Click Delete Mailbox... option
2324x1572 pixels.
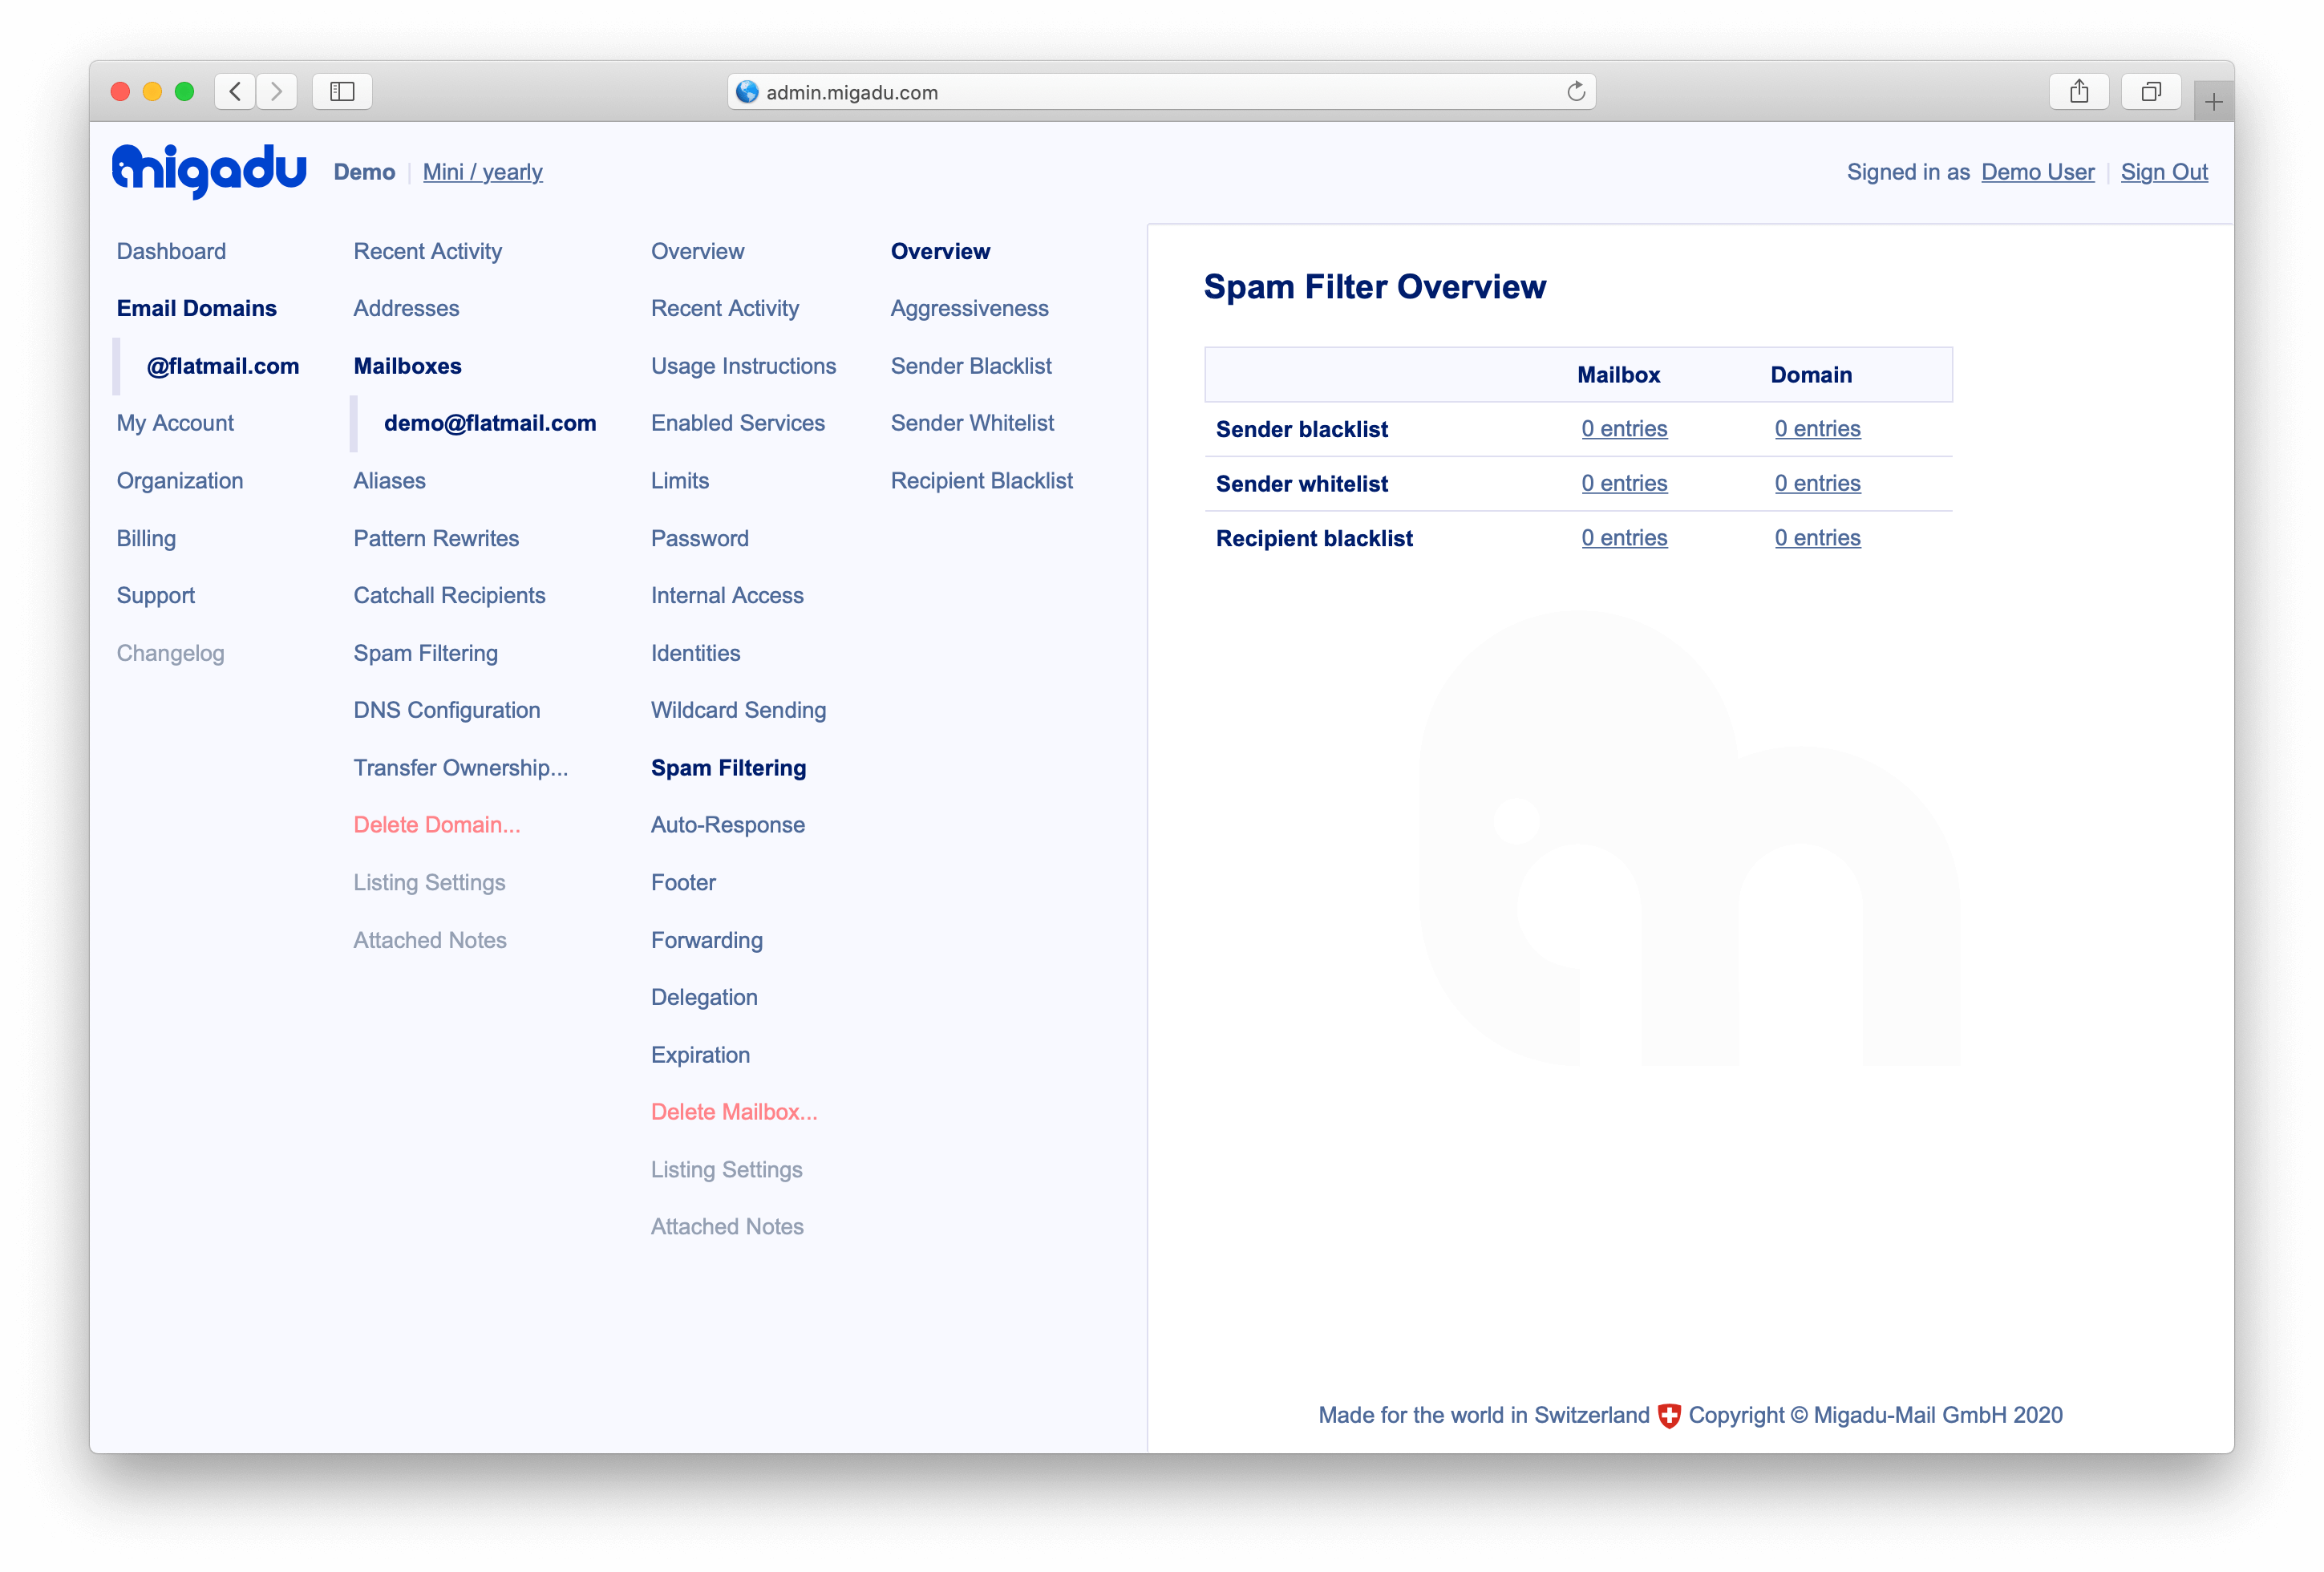click(x=733, y=1112)
